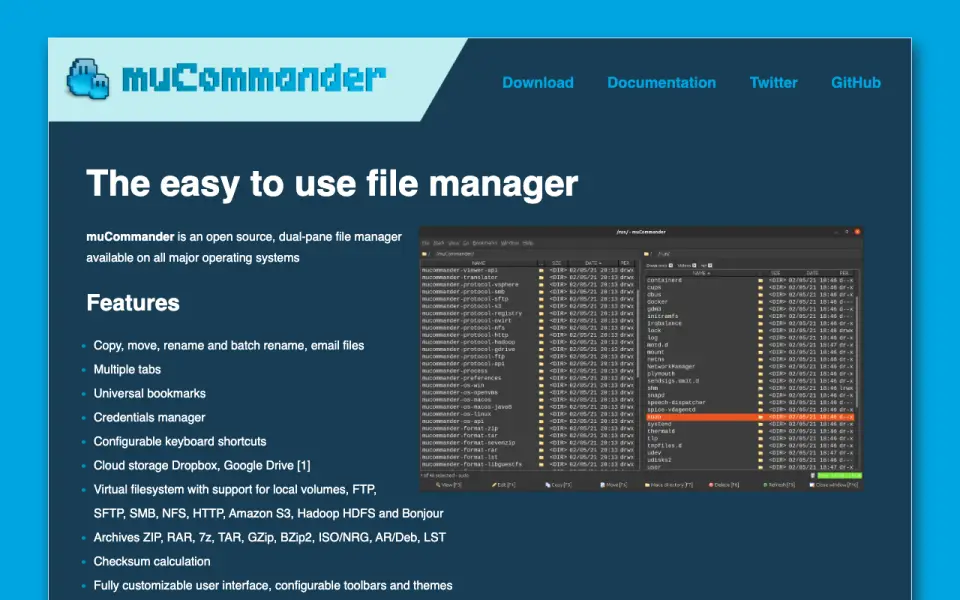Click the Refresh [F9] command bar button
960x600 pixels.
779,485
